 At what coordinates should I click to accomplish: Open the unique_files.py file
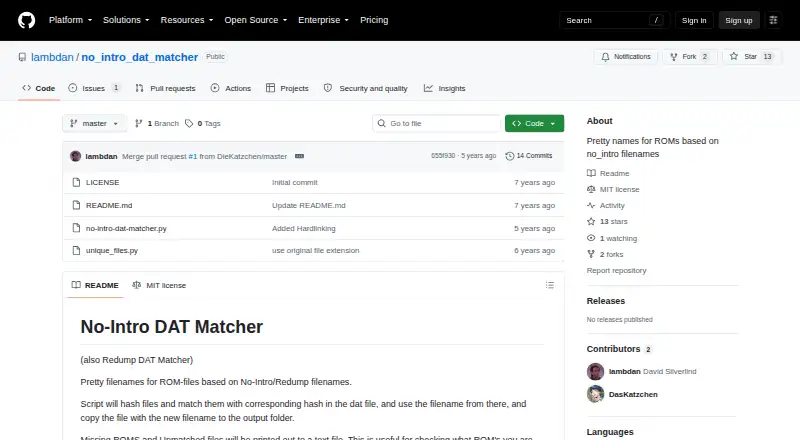112,251
